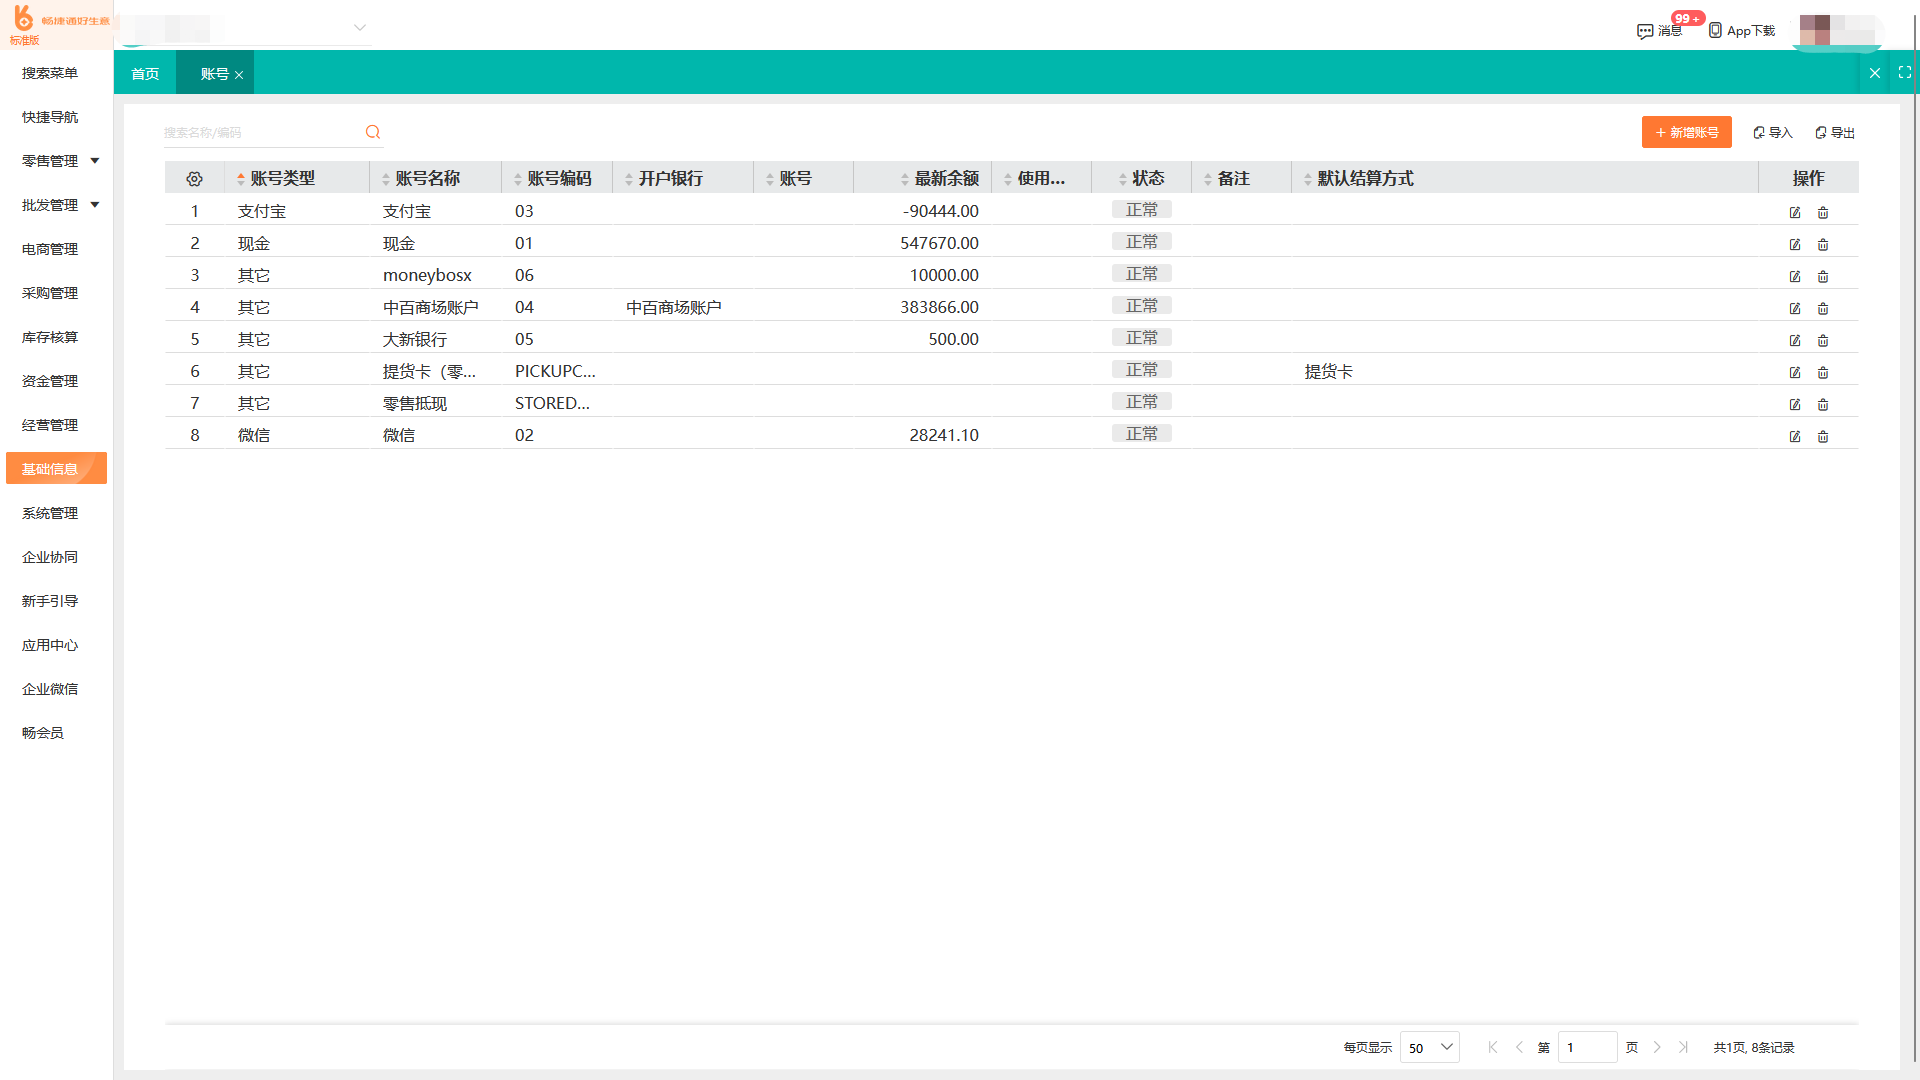1920x1080 pixels.
Task: Click the edit icon for 微信 account
Action: 1795,435
